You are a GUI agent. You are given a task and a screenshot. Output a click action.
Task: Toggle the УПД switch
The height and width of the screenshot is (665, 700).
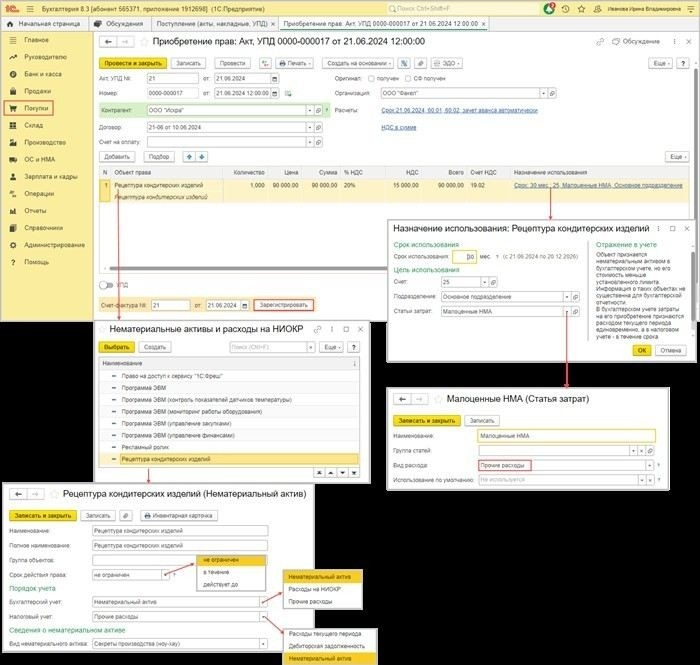107,285
